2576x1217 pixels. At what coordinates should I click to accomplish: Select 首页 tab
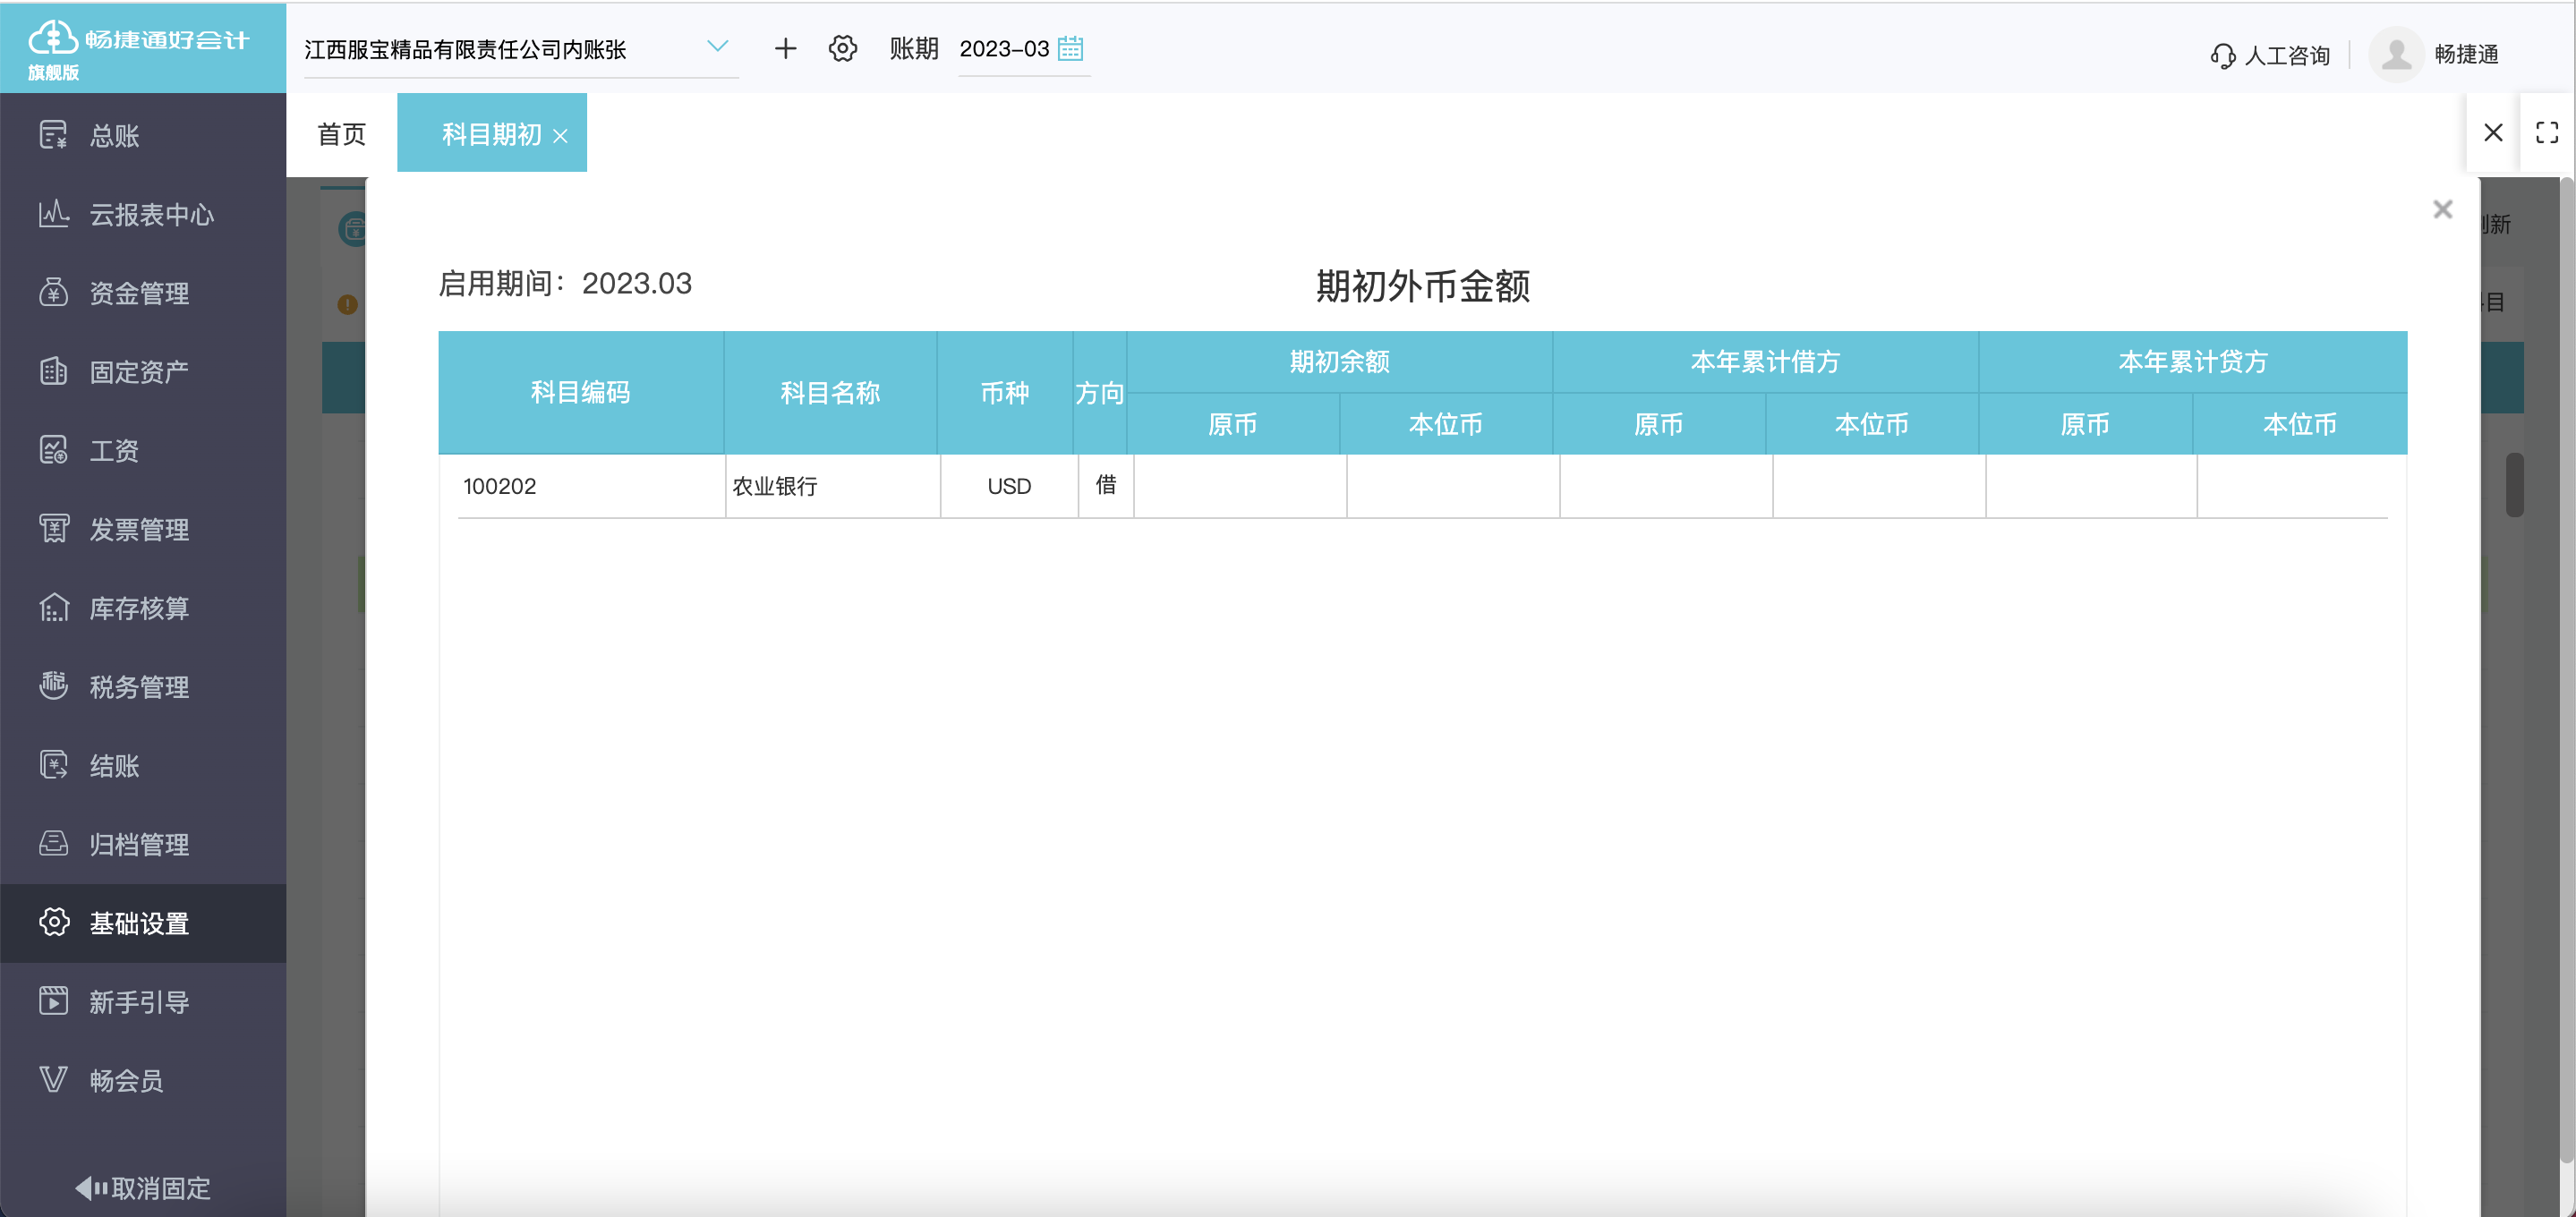[342, 134]
